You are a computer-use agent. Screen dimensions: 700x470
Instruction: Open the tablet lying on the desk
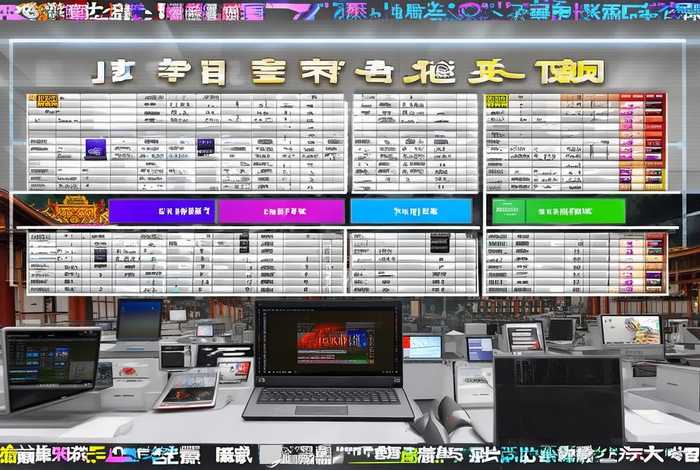pyautogui.click(x=184, y=388)
